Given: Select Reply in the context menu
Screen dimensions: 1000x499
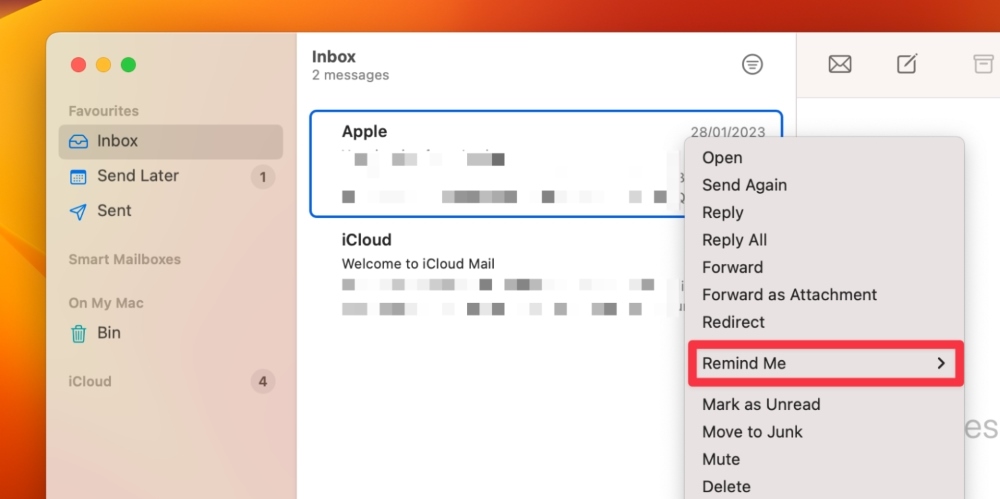Looking at the screenshot, I should tap(824, 212).
